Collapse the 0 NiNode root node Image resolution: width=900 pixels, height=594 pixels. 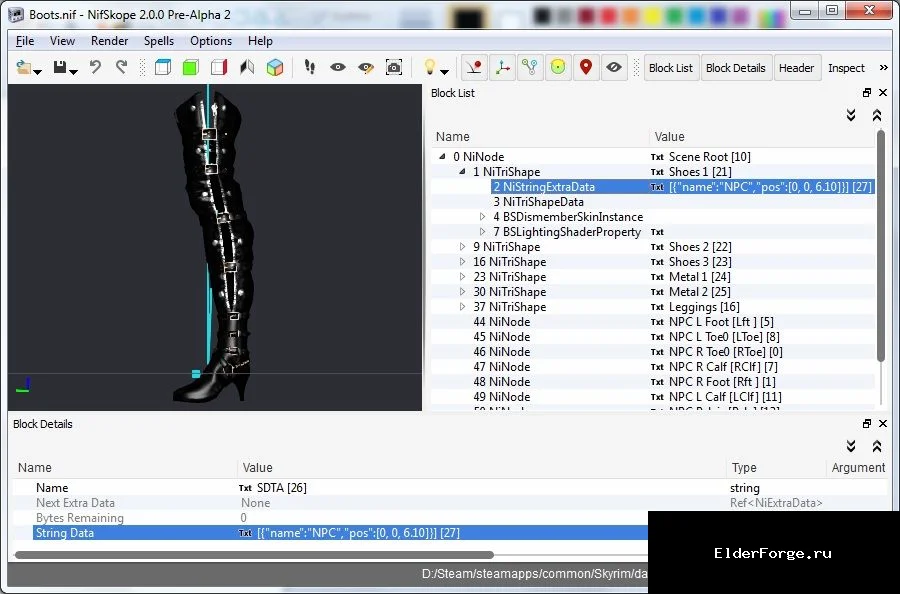442,157
